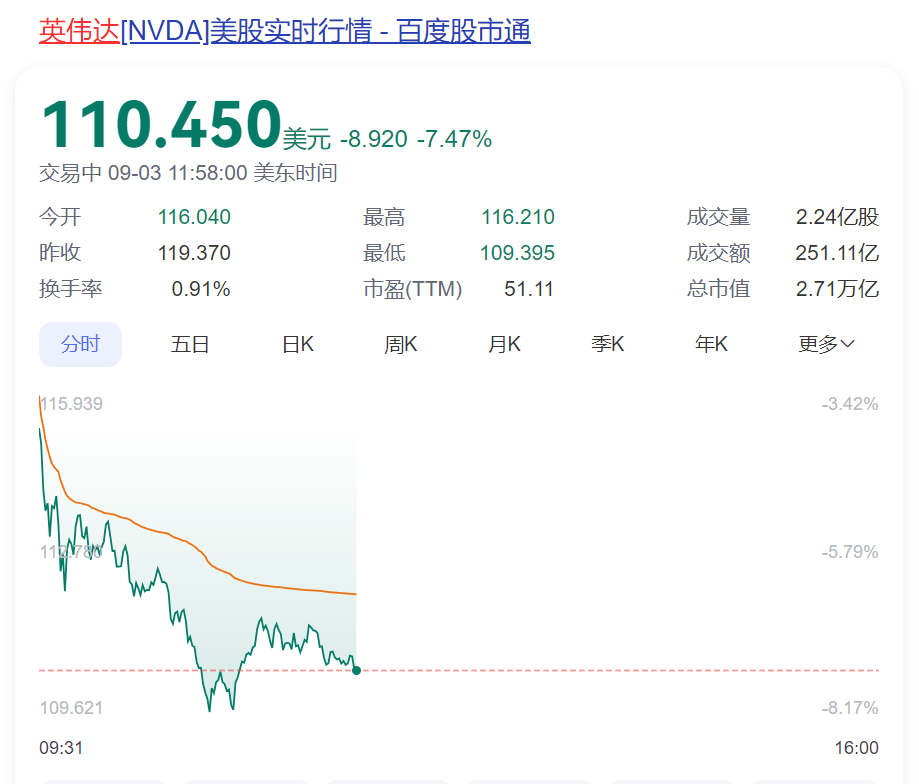
Task: Click the dashed low-price reference line
Action: pyautogui.click(x=600, y=671)
